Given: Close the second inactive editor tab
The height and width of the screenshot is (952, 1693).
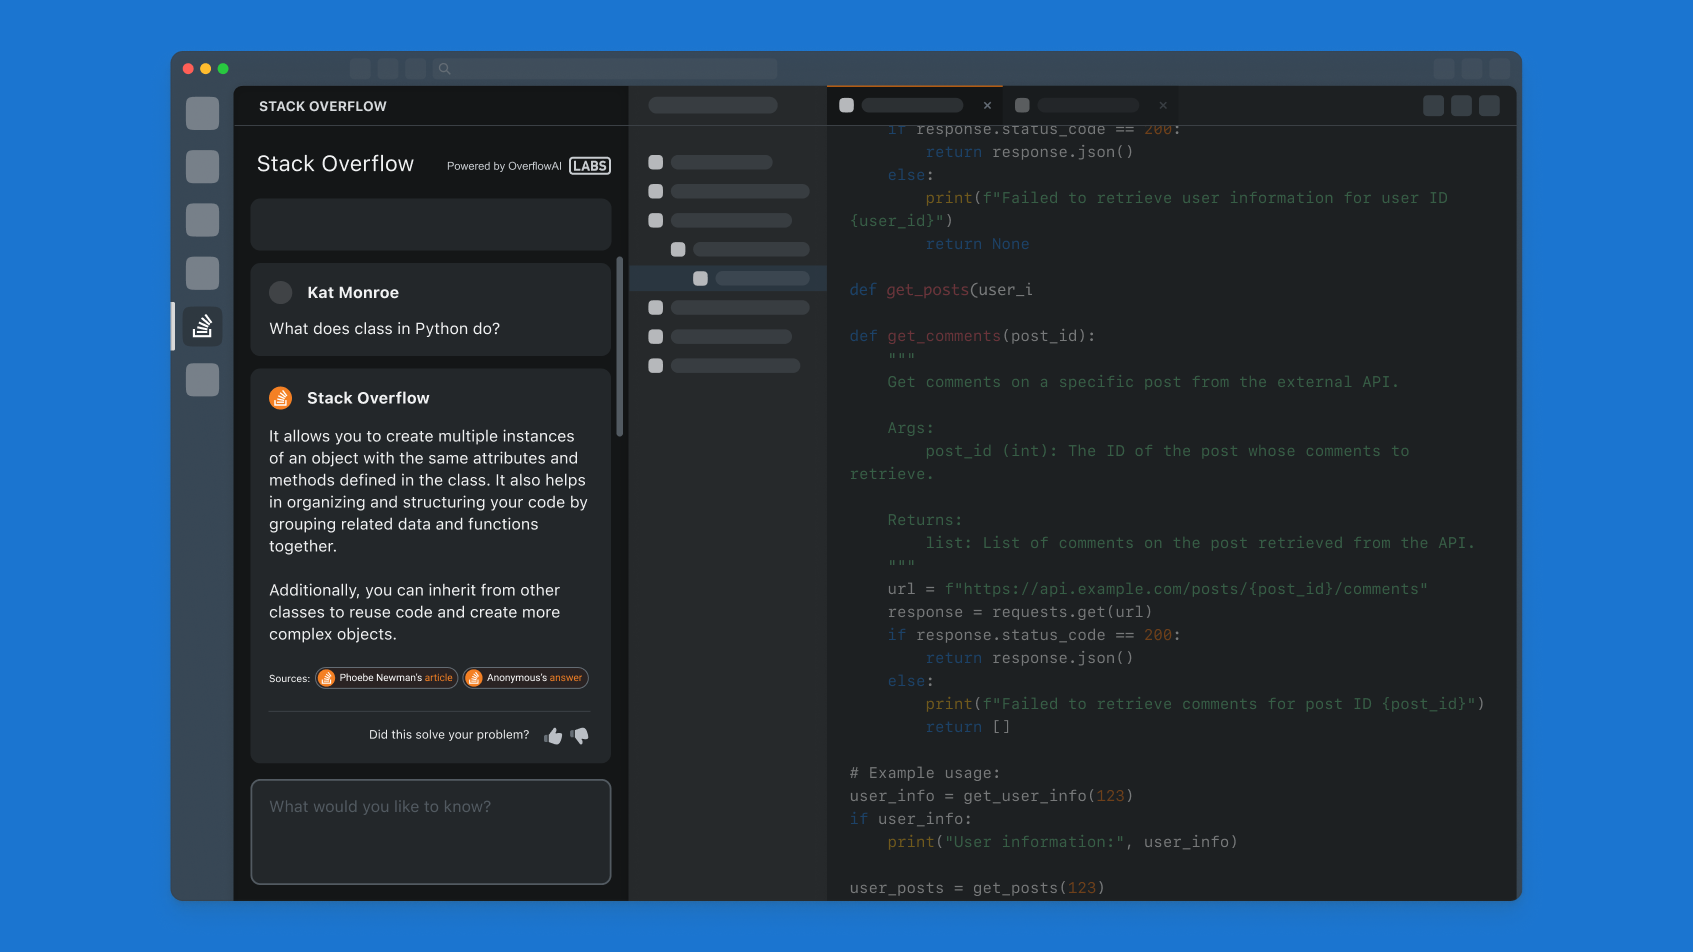Looking at the screenshot, I should pos(1163,106).
